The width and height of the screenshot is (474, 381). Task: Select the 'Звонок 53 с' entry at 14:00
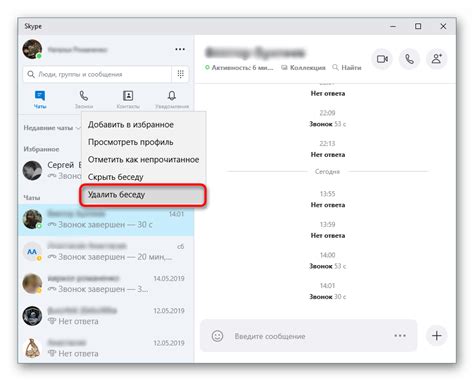(x=328, y=266)
